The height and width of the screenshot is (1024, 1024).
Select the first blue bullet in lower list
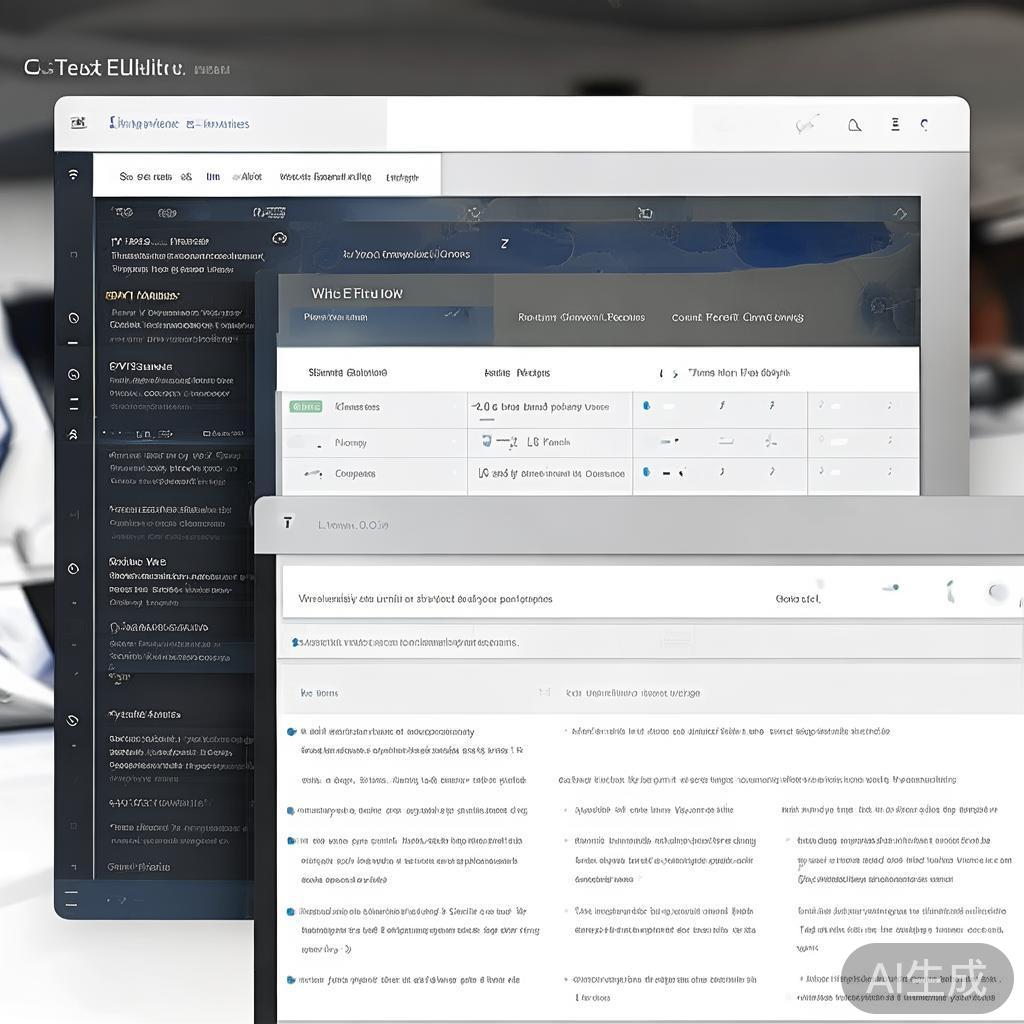(x=291, y=732)
